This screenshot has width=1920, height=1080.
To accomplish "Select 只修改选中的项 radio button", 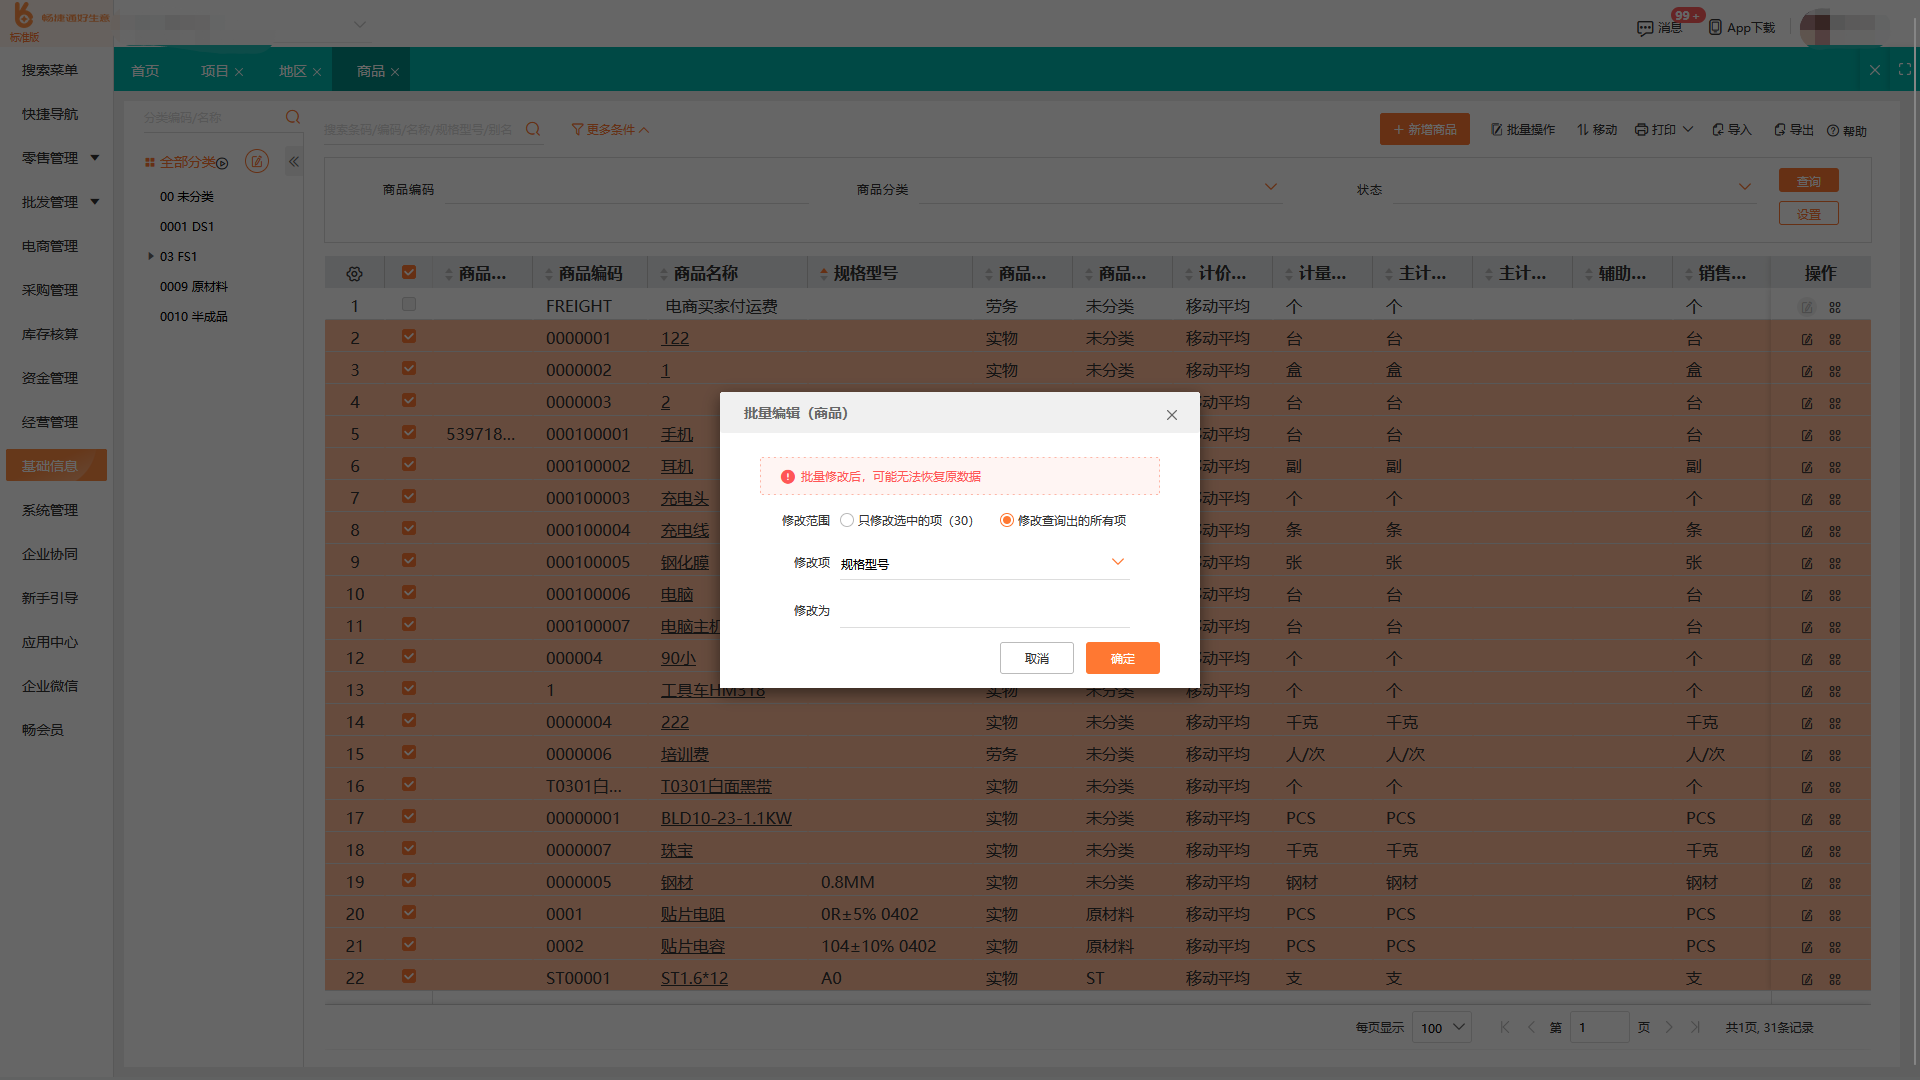I will point(847,520).
